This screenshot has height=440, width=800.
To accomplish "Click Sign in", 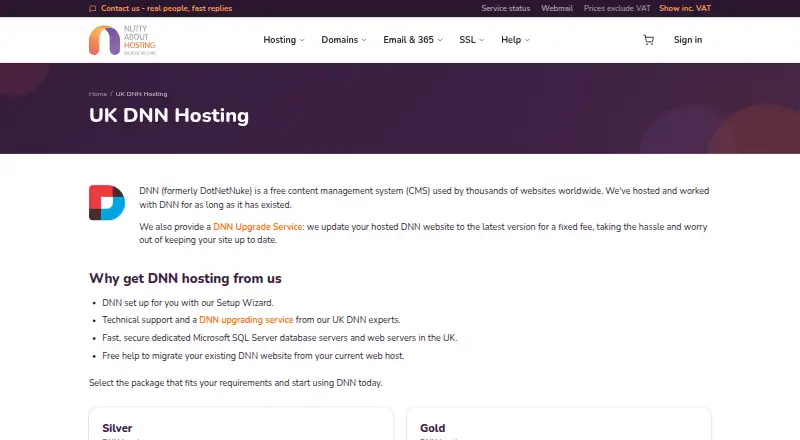I will [x=688, y=40].
